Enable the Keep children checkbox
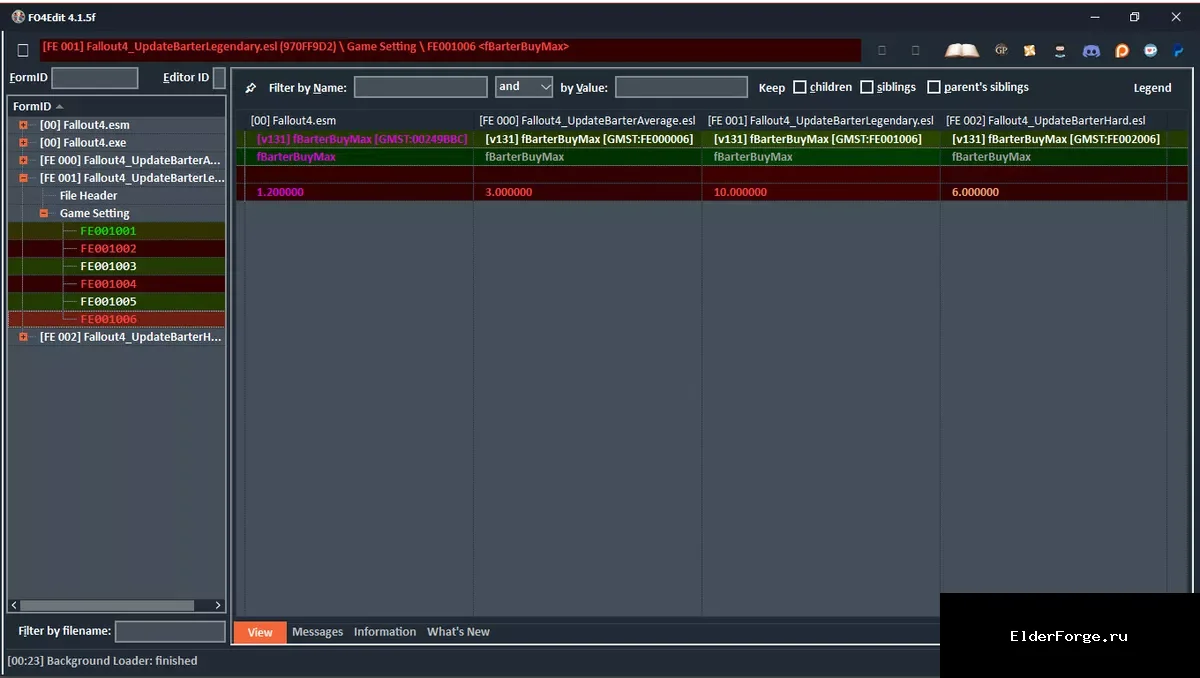The width and height of the screenshot is (1200, 678). 800,87
